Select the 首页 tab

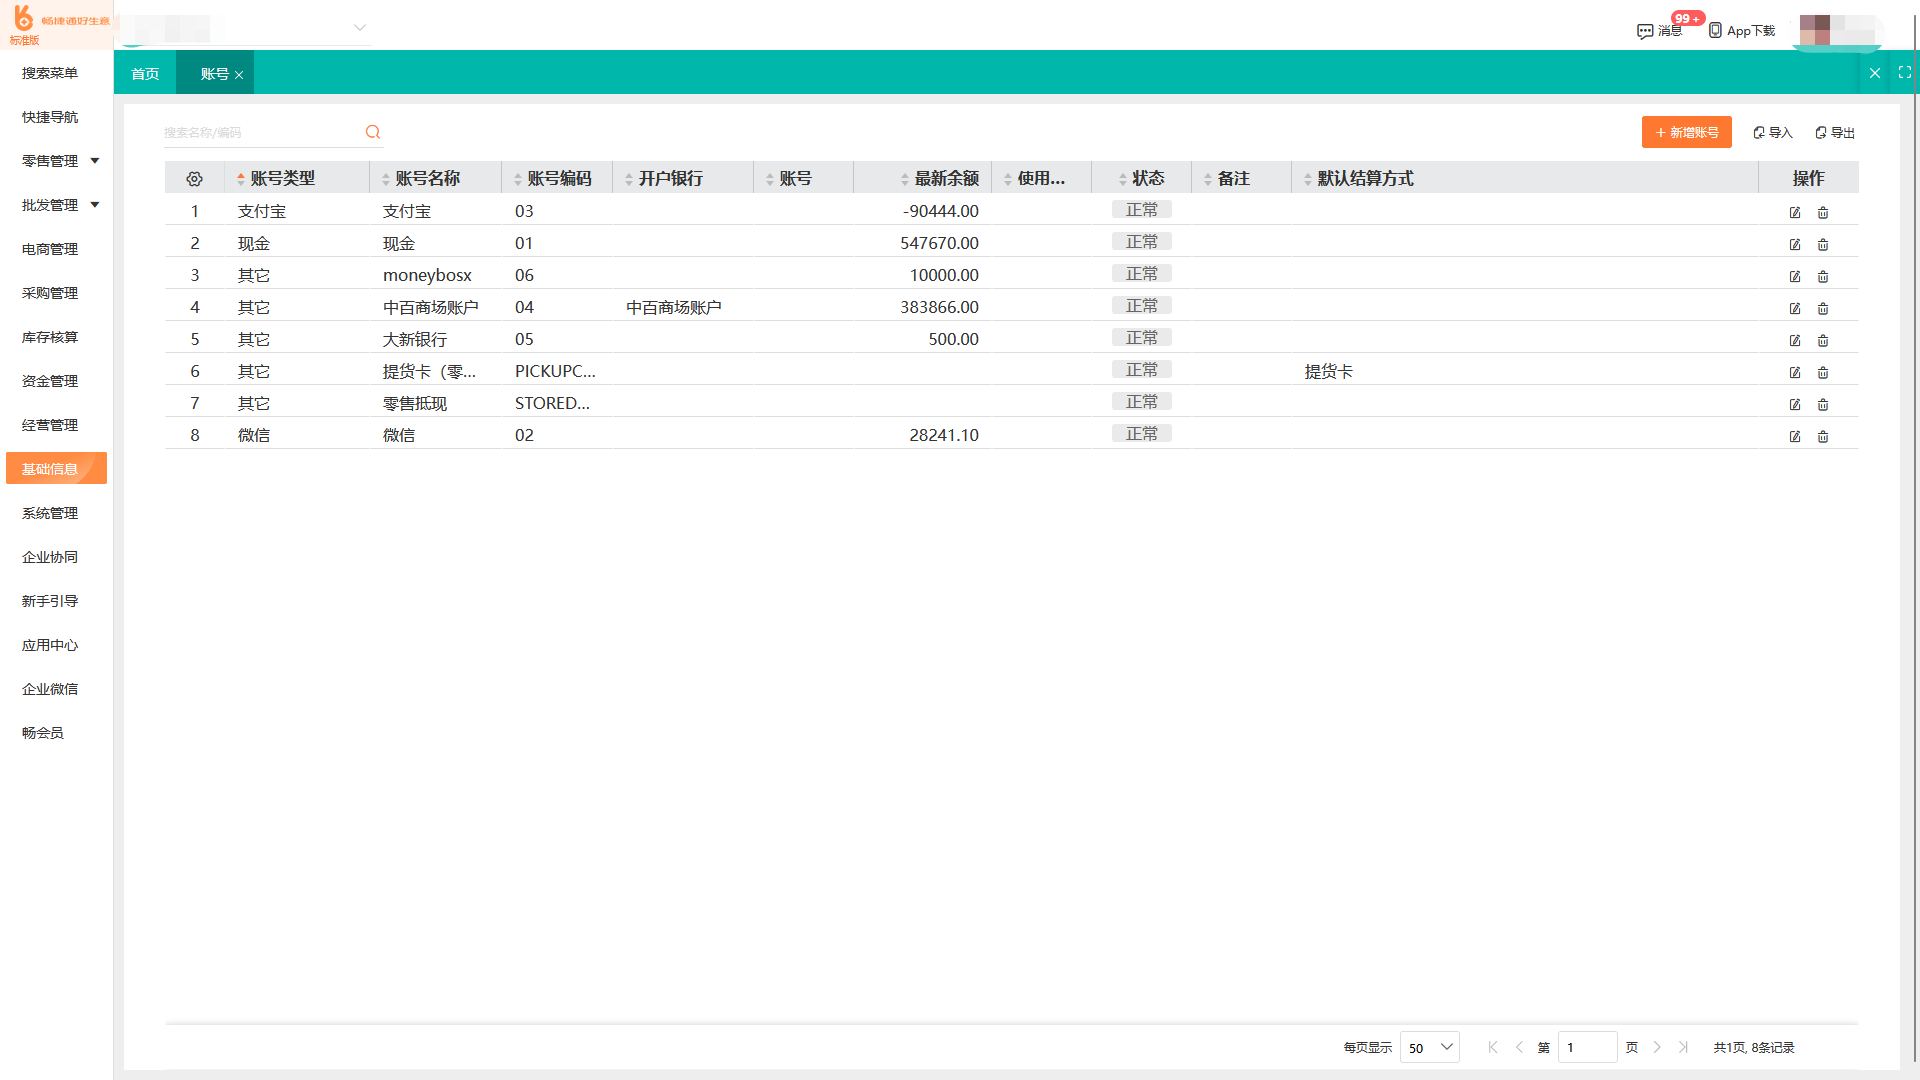pos(145,73)
